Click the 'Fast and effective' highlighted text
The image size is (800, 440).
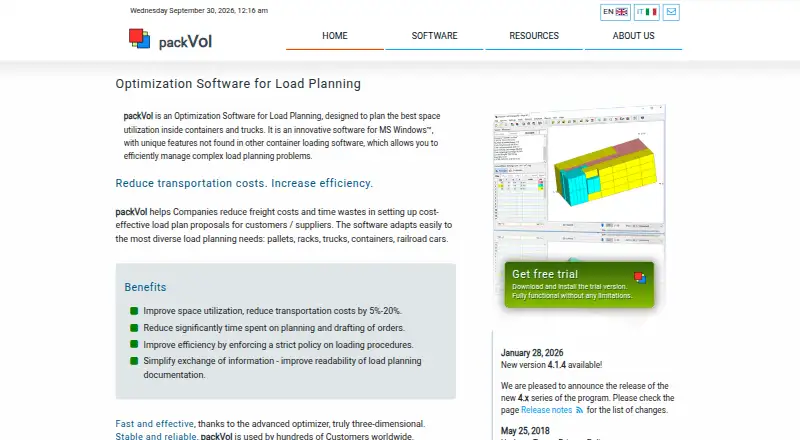pyautogui.click(x=155, y=424)
